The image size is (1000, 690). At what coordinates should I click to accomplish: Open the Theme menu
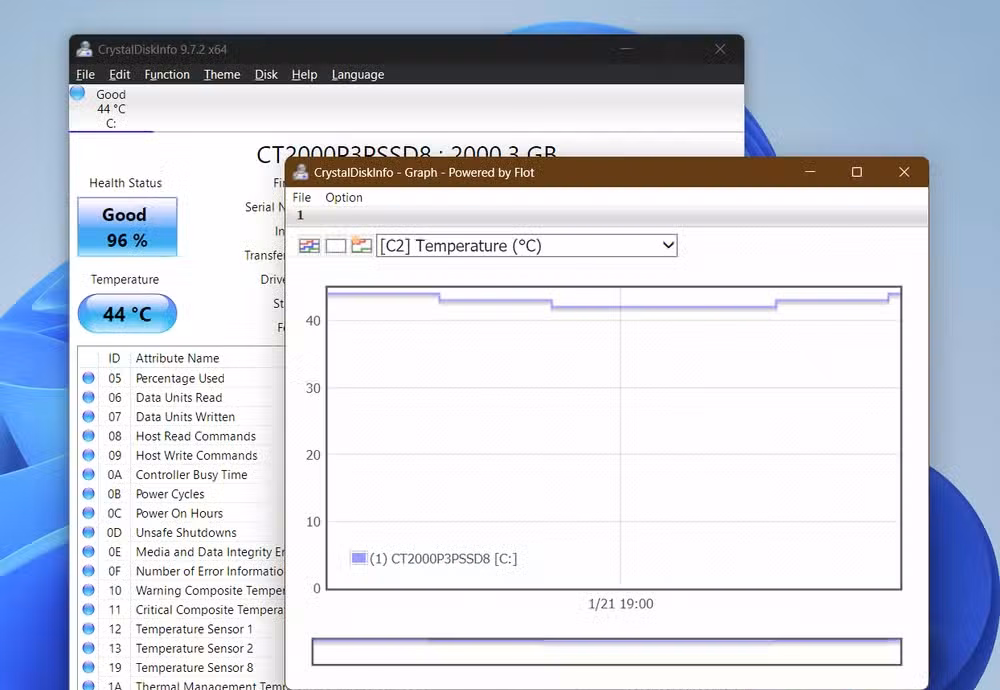click(222, 75)
